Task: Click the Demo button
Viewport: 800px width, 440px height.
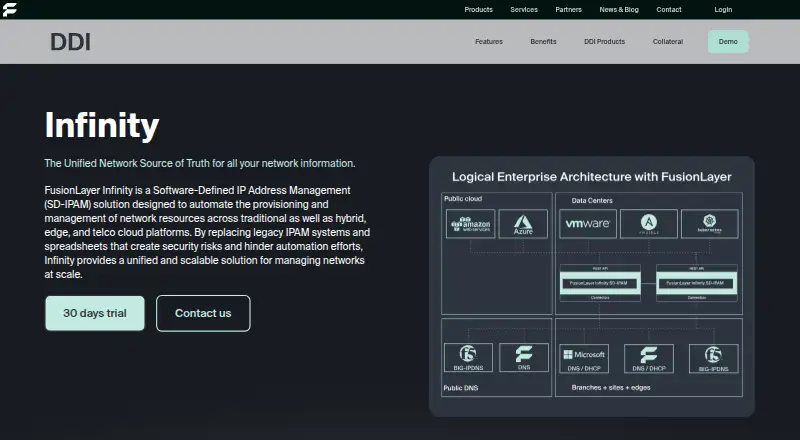Action: [x=728, y=42]
